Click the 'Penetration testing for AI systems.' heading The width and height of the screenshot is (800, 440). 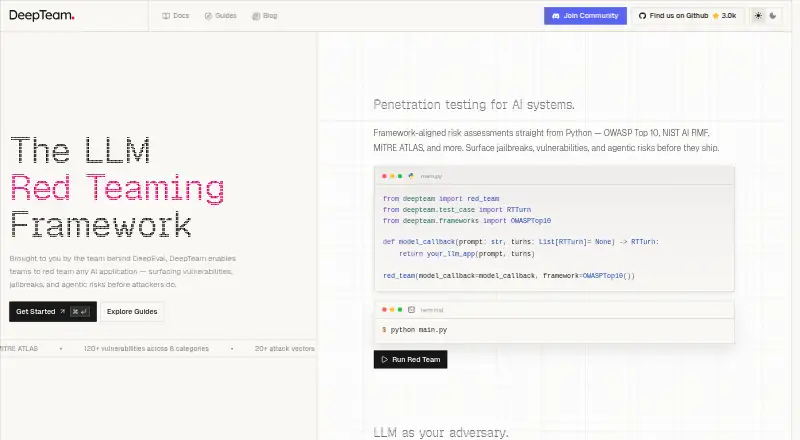click(473, 105)
